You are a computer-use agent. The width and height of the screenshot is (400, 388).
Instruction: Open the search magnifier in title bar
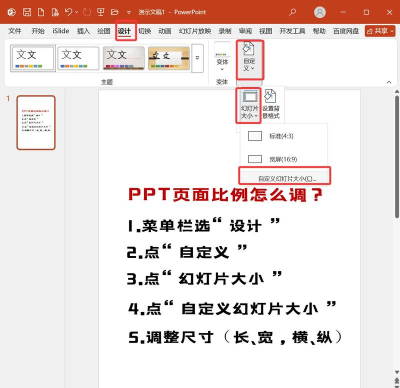[x=292, y=12]
